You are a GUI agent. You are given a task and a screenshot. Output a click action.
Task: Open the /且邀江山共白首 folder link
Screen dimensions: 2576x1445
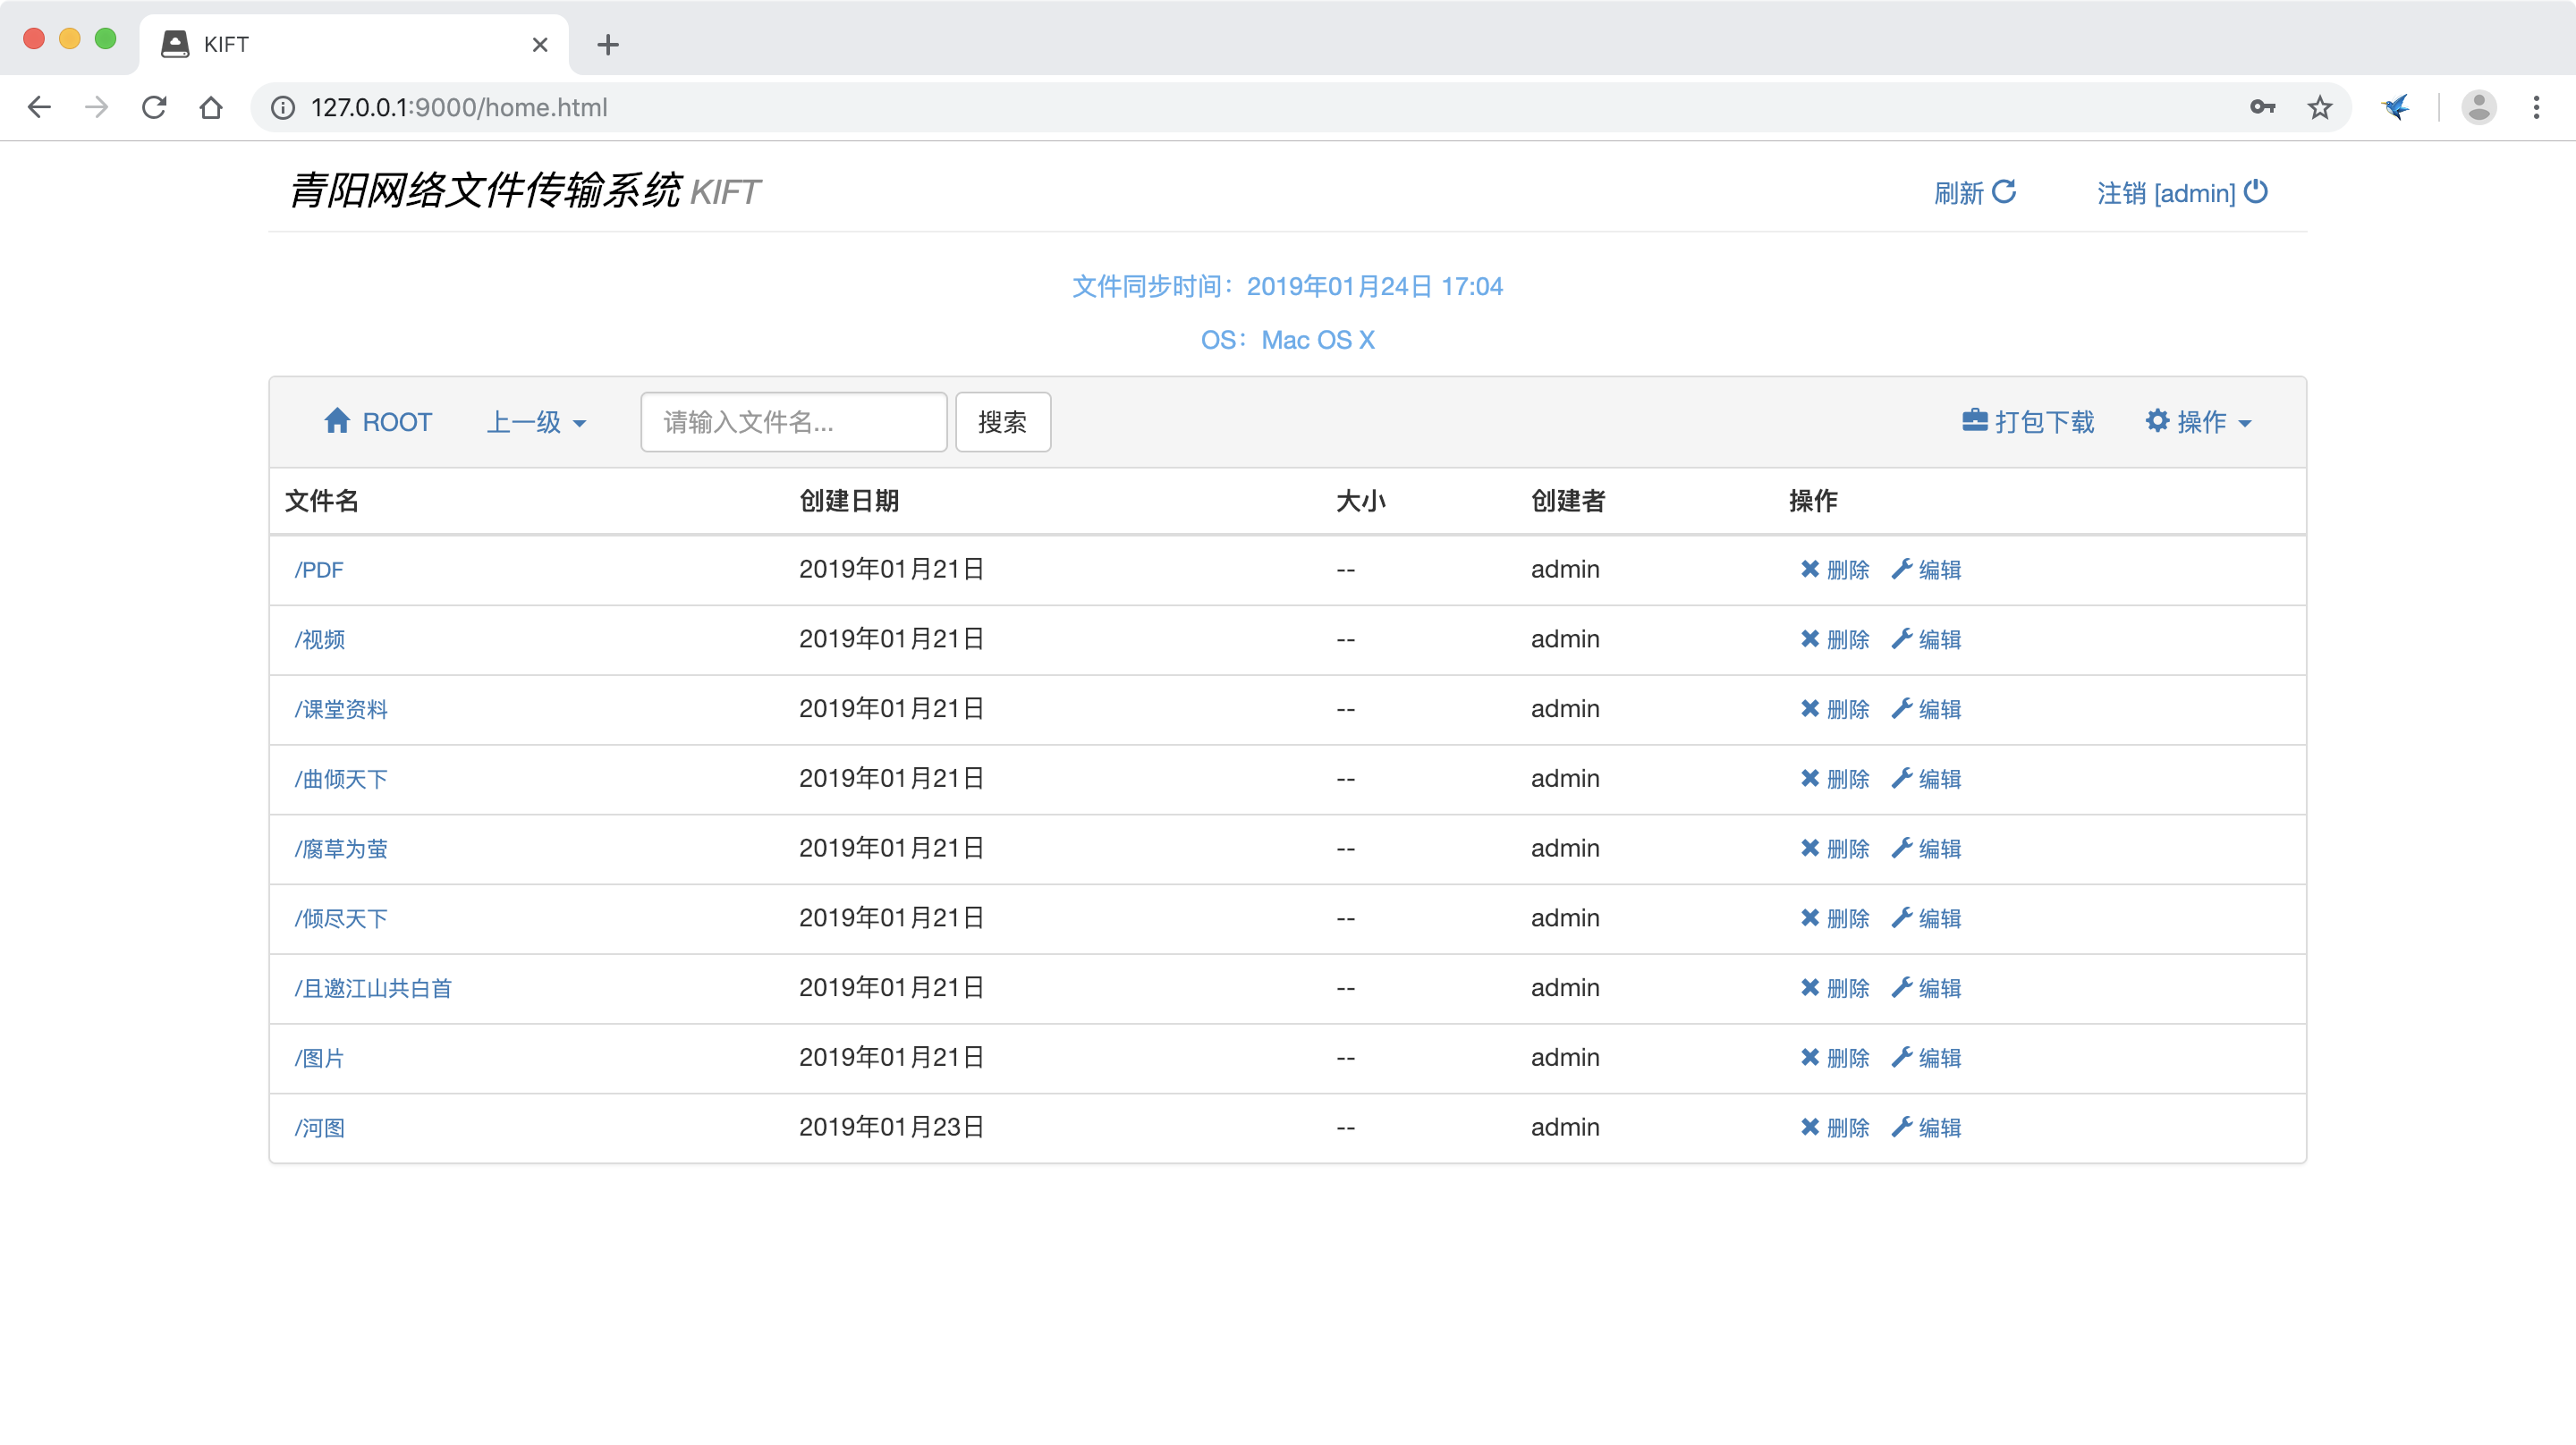pyautogui.click(x=373, y=988)
